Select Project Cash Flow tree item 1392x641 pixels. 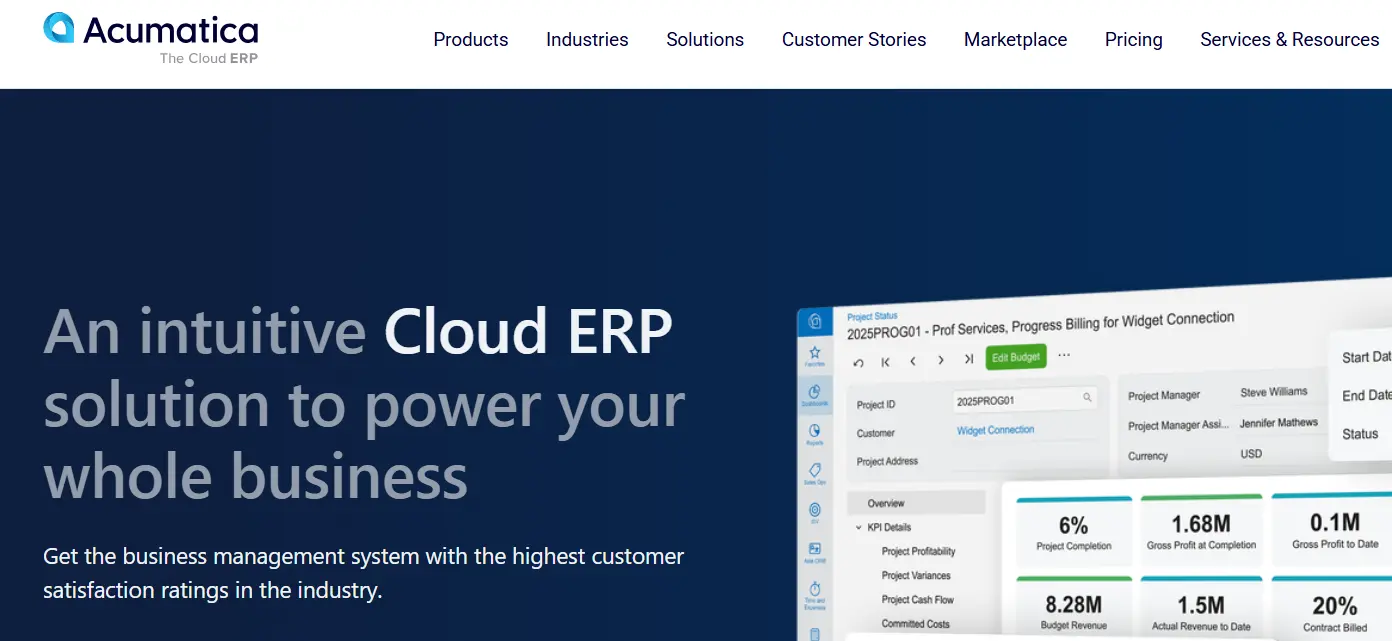coord(917,599)
